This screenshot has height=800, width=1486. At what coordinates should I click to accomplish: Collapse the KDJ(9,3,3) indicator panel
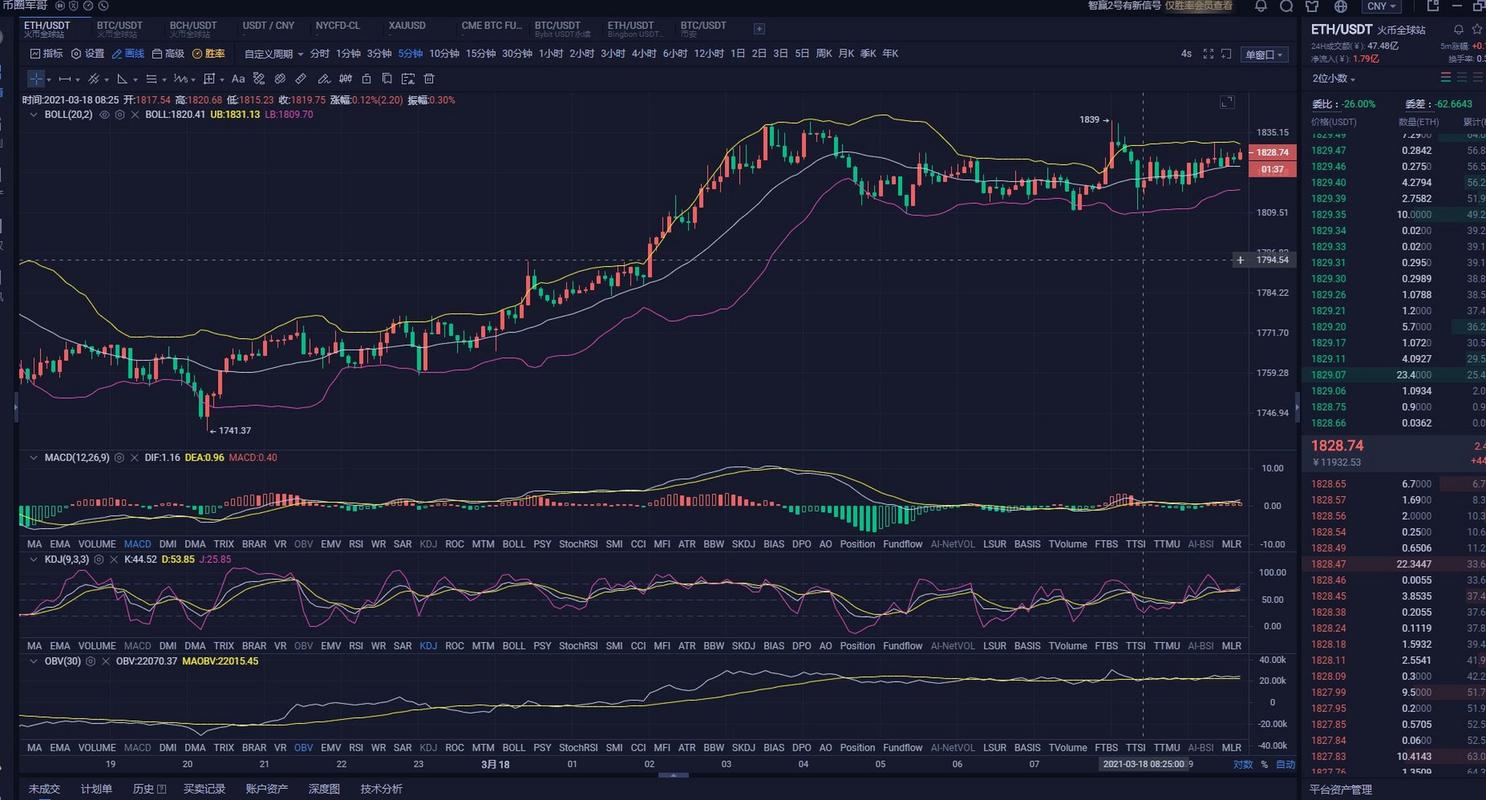pyautogui.click(x=35, y=559)
